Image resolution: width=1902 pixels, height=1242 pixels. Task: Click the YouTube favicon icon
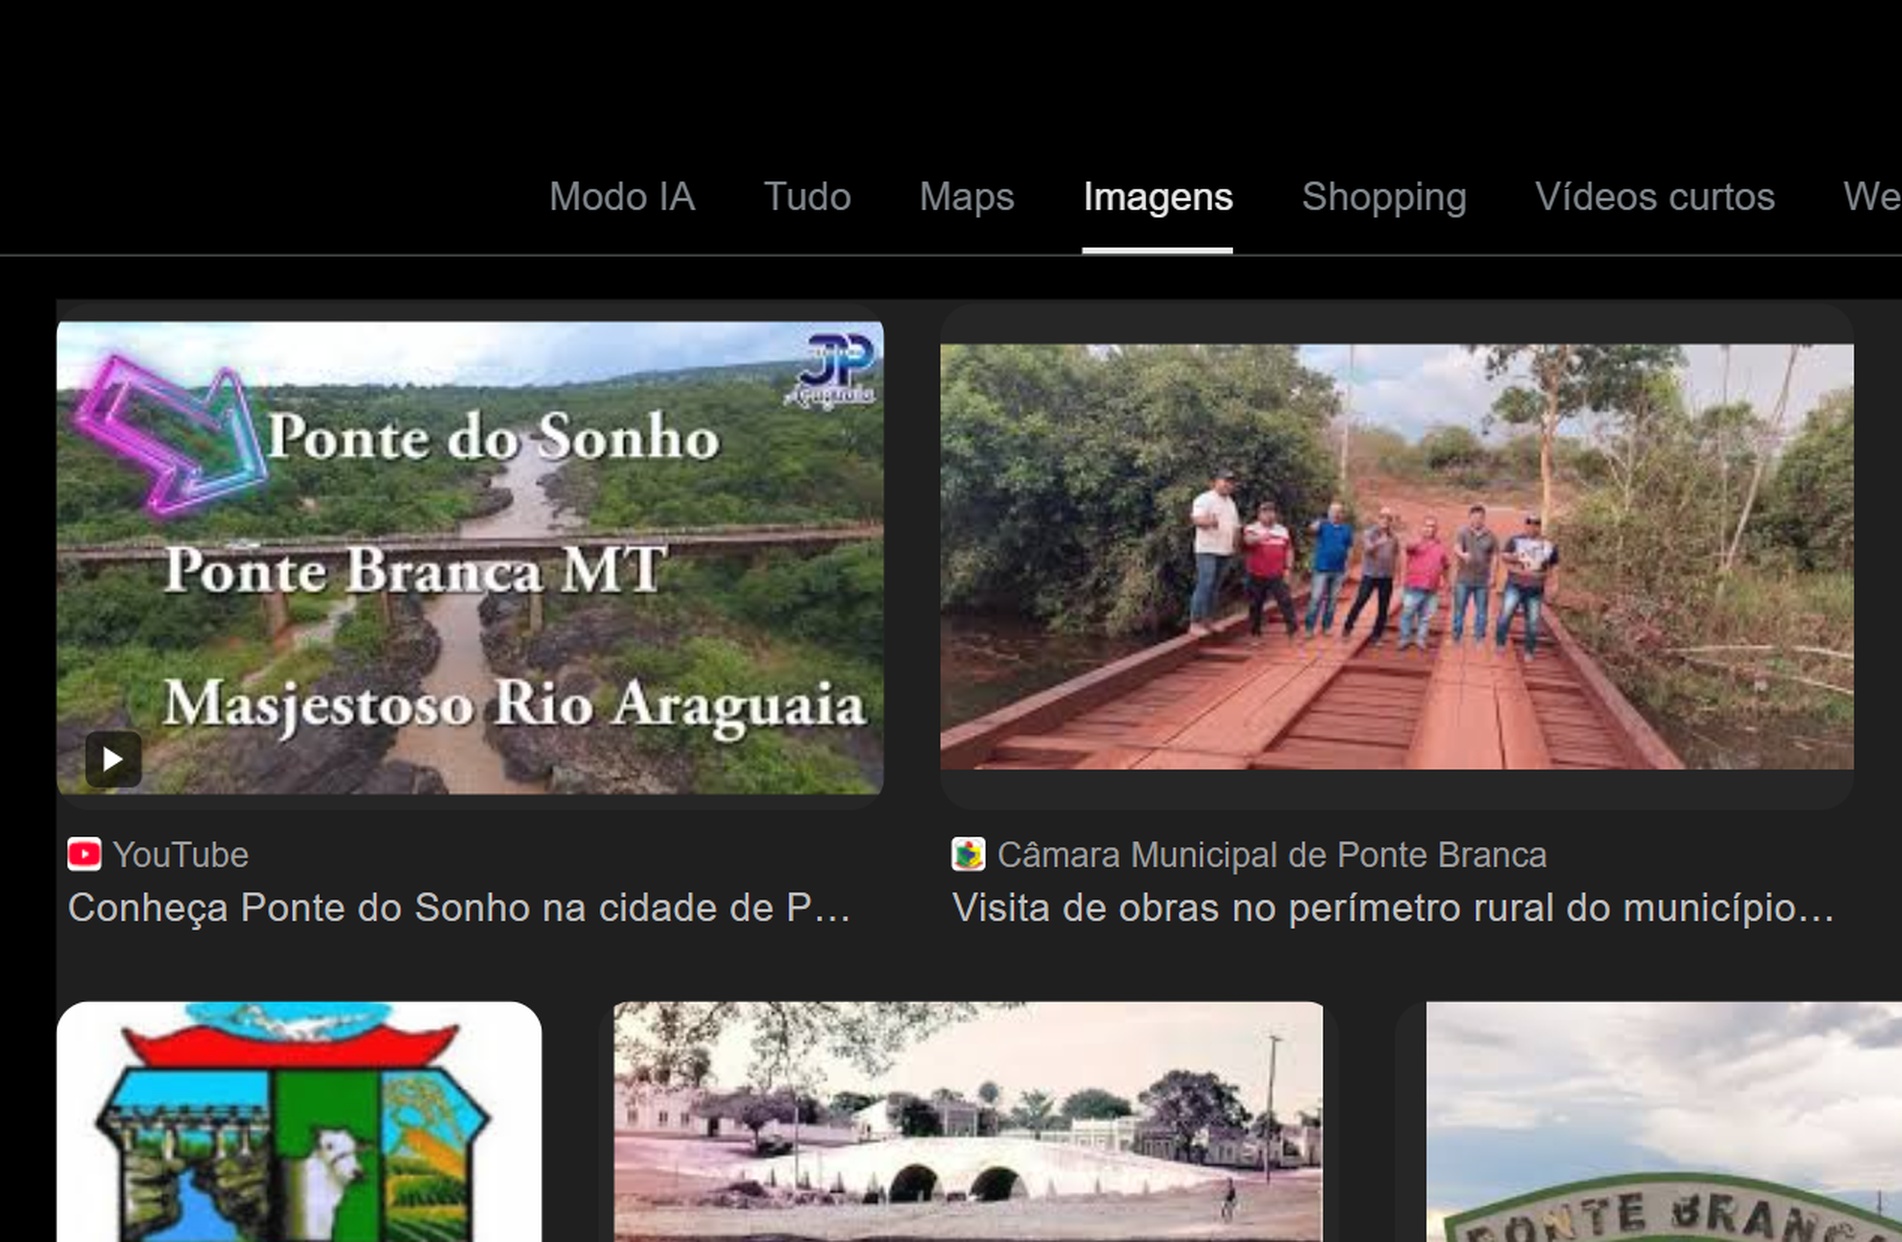[84, 855]
